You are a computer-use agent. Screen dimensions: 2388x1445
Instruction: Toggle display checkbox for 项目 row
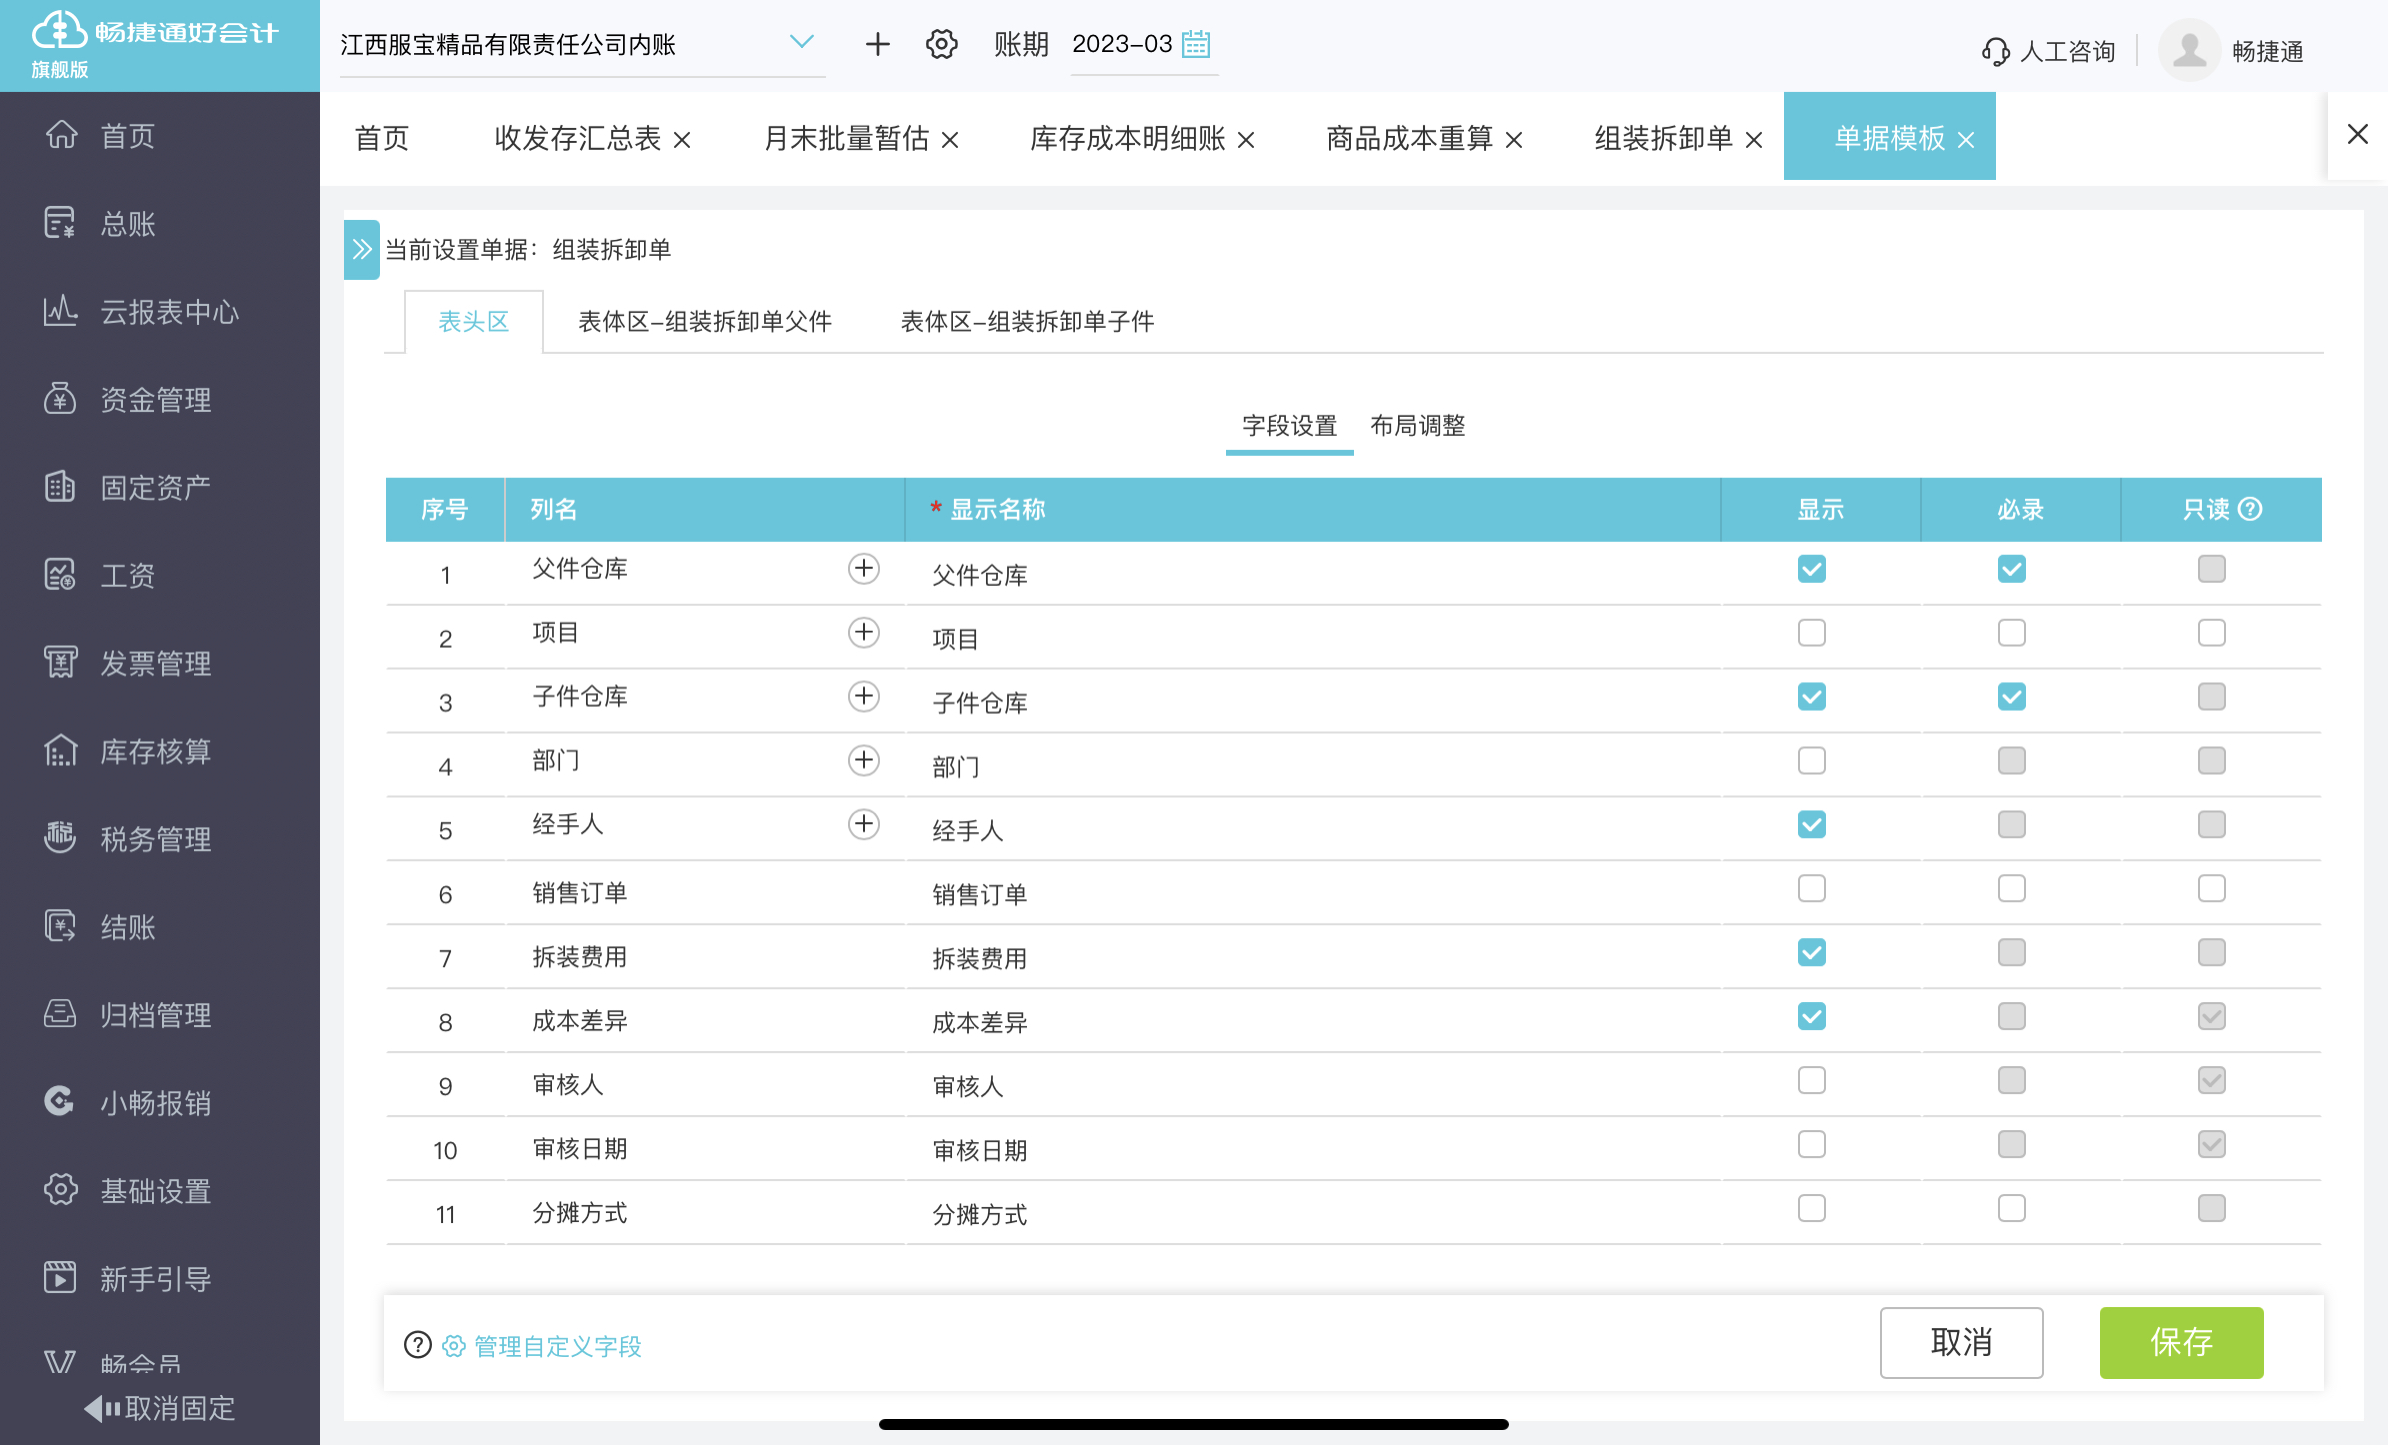[x=1811, y=633]
